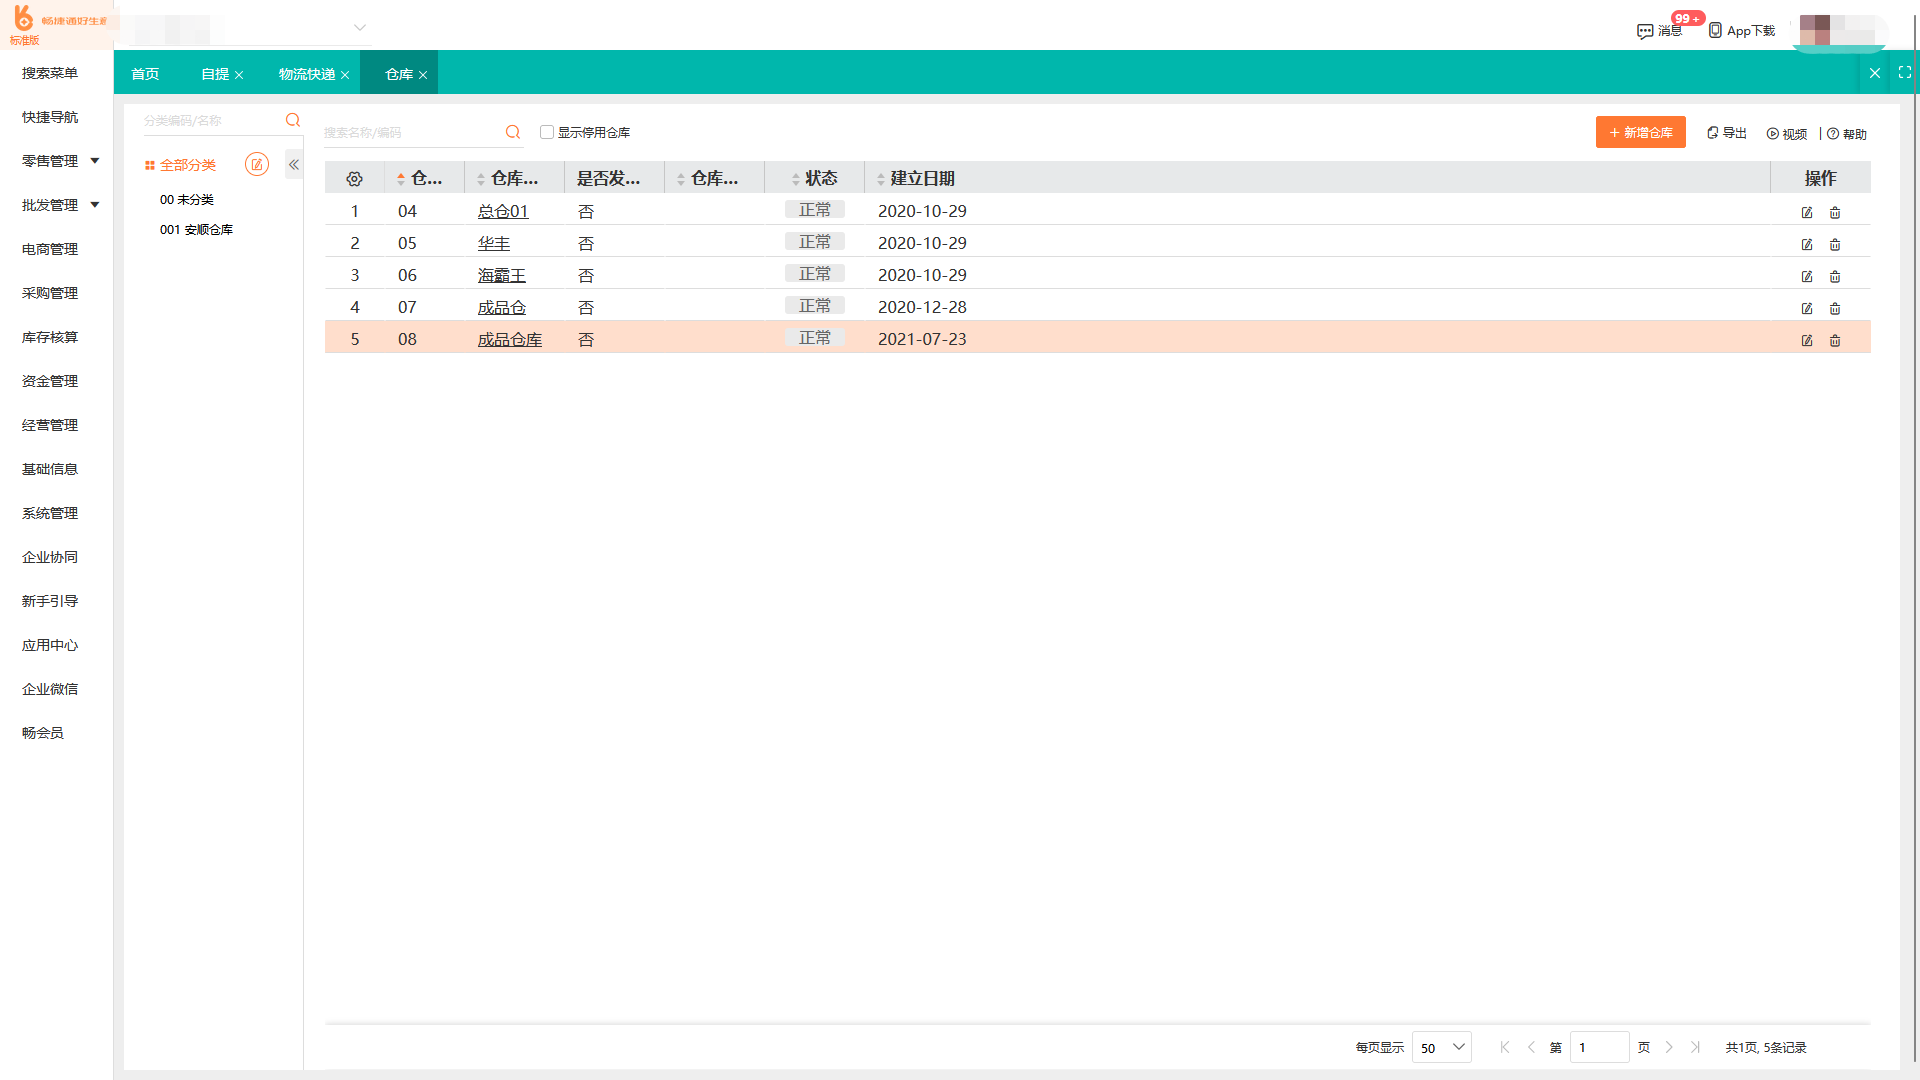Toggle 显示停用仓库 checkbox
The height and width of the screenshot is (1080, 1920).
(x=546, y=132)
